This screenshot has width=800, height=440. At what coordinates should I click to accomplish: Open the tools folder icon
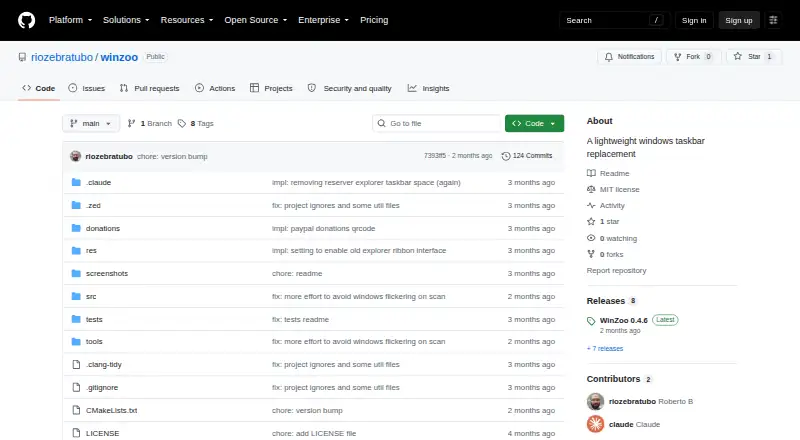tap(76, 341)
